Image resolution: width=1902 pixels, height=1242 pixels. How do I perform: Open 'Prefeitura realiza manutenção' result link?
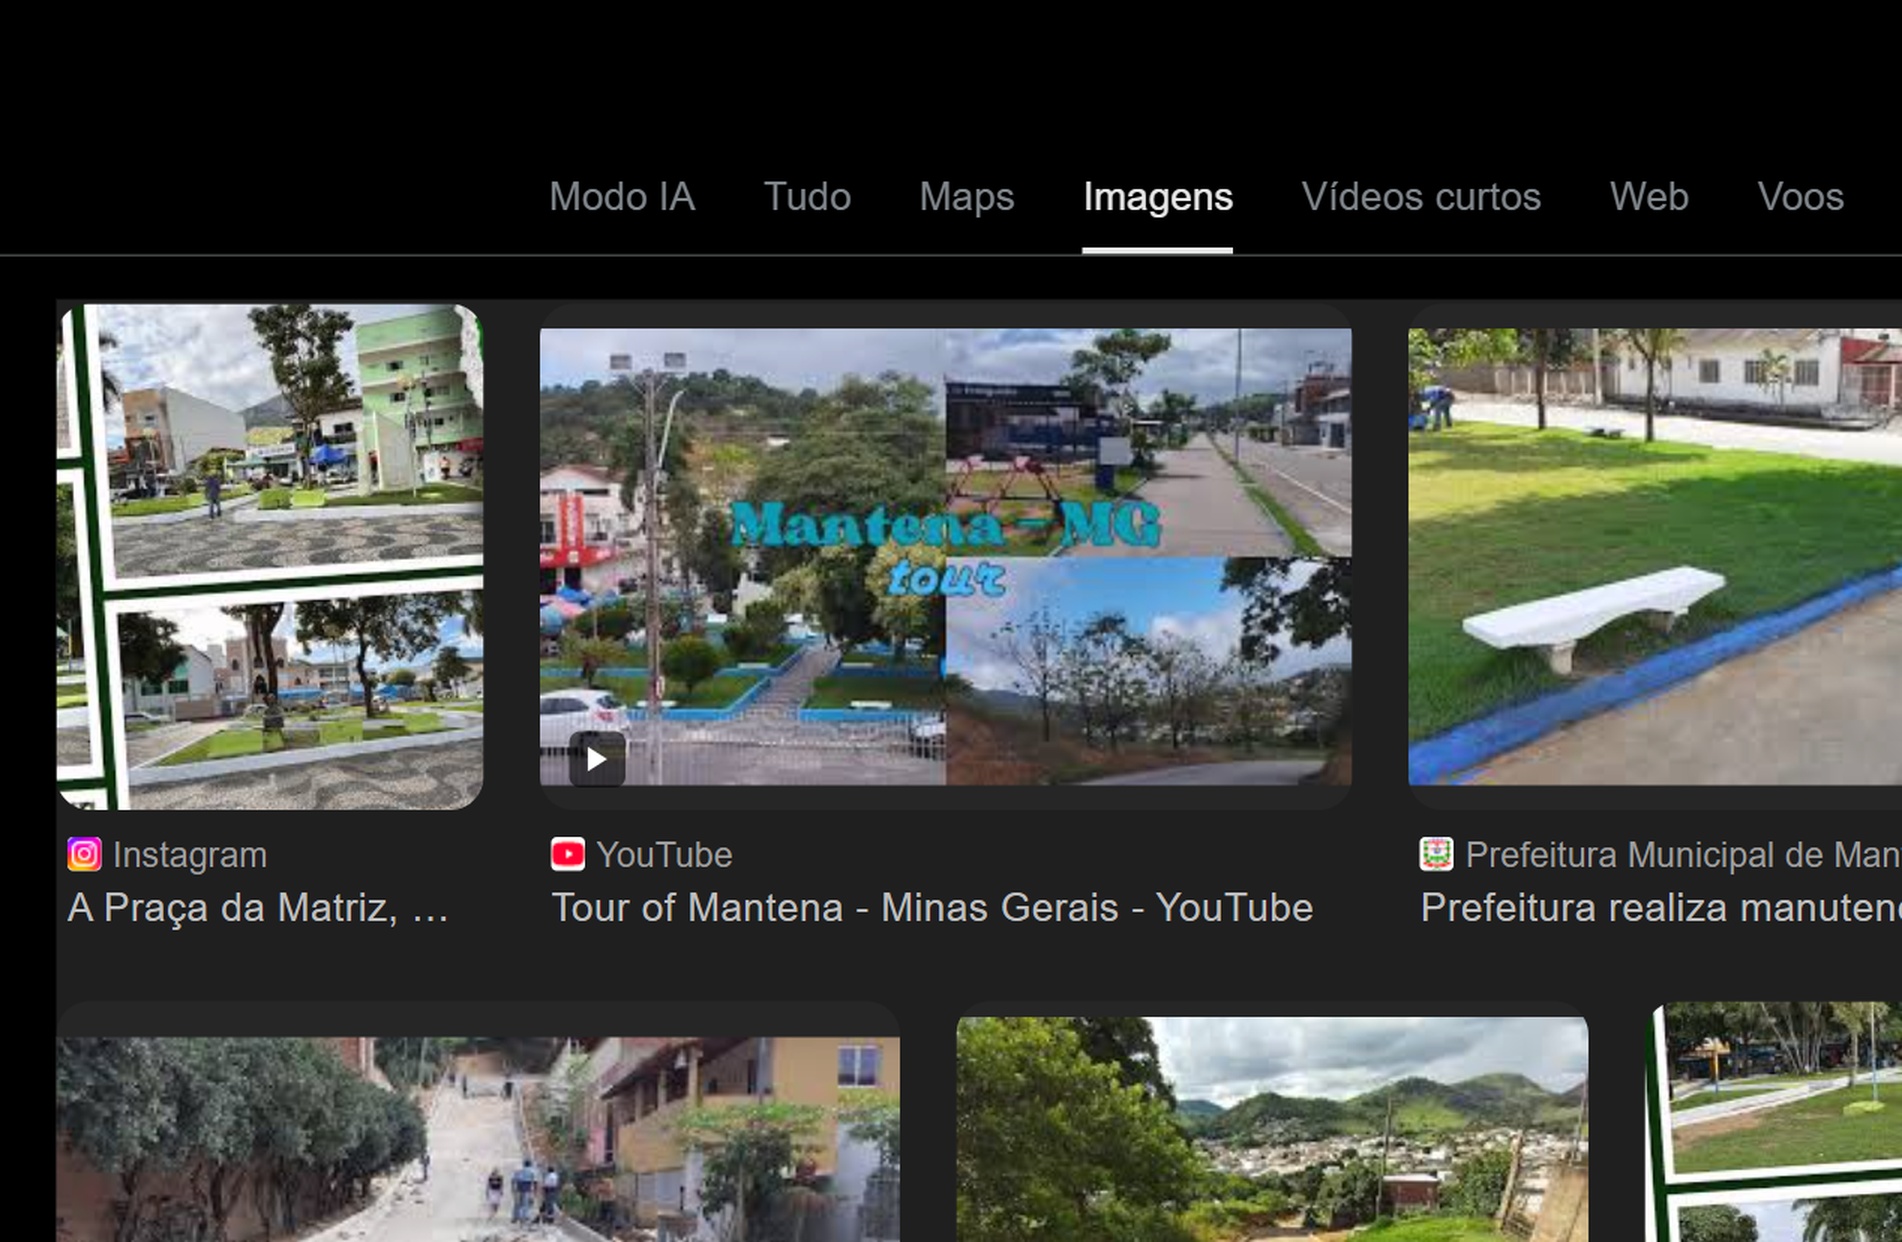[x=1659, y=908]
